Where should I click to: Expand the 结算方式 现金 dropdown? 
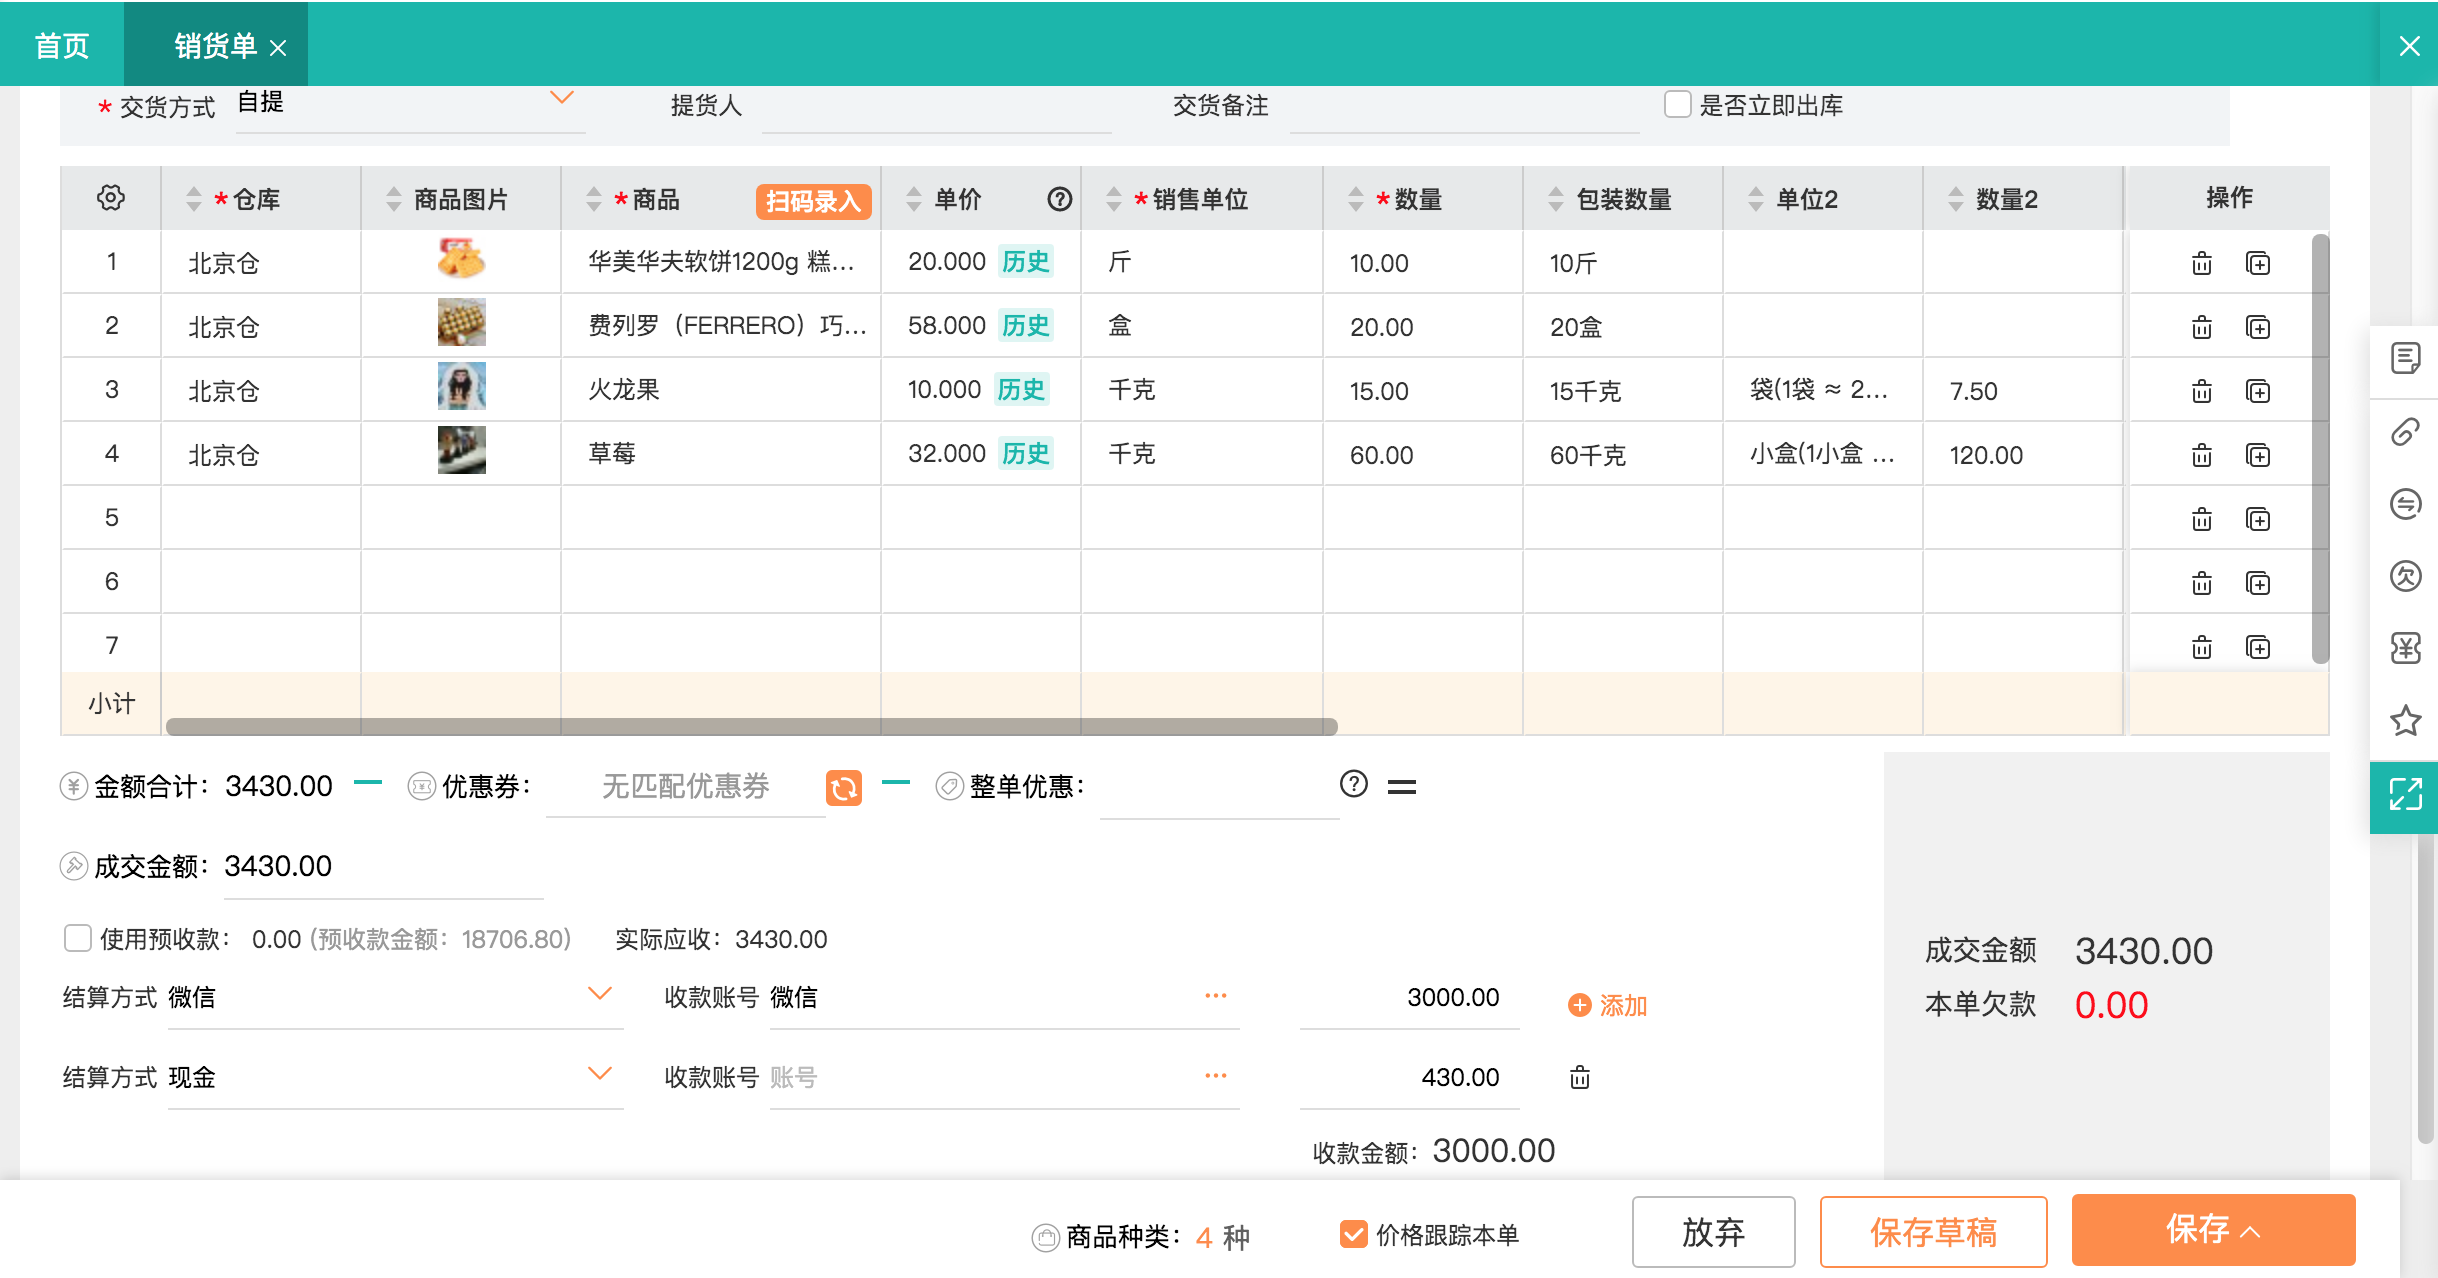coord(597,1075)
